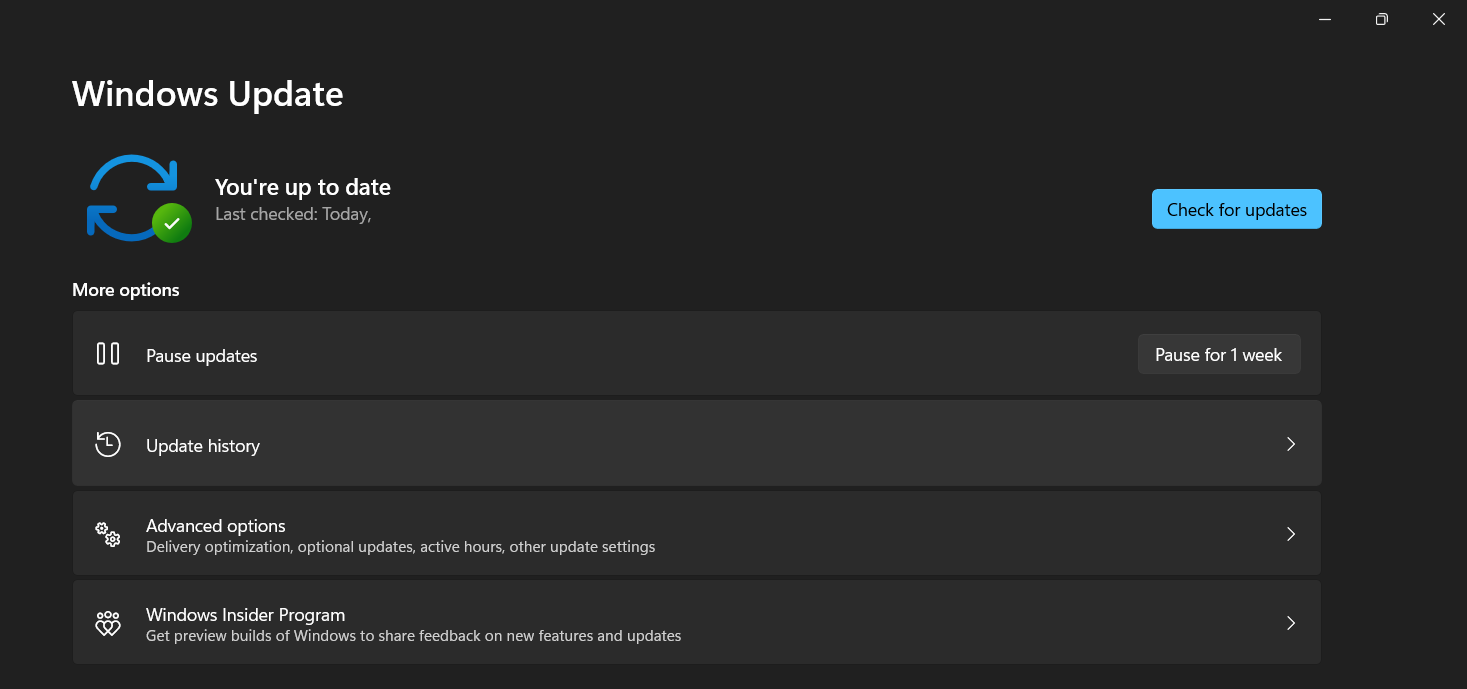The height and width of the screenshot is (689, 1467).
Task: Select the Advanced options title text
Action: point(216,526)
